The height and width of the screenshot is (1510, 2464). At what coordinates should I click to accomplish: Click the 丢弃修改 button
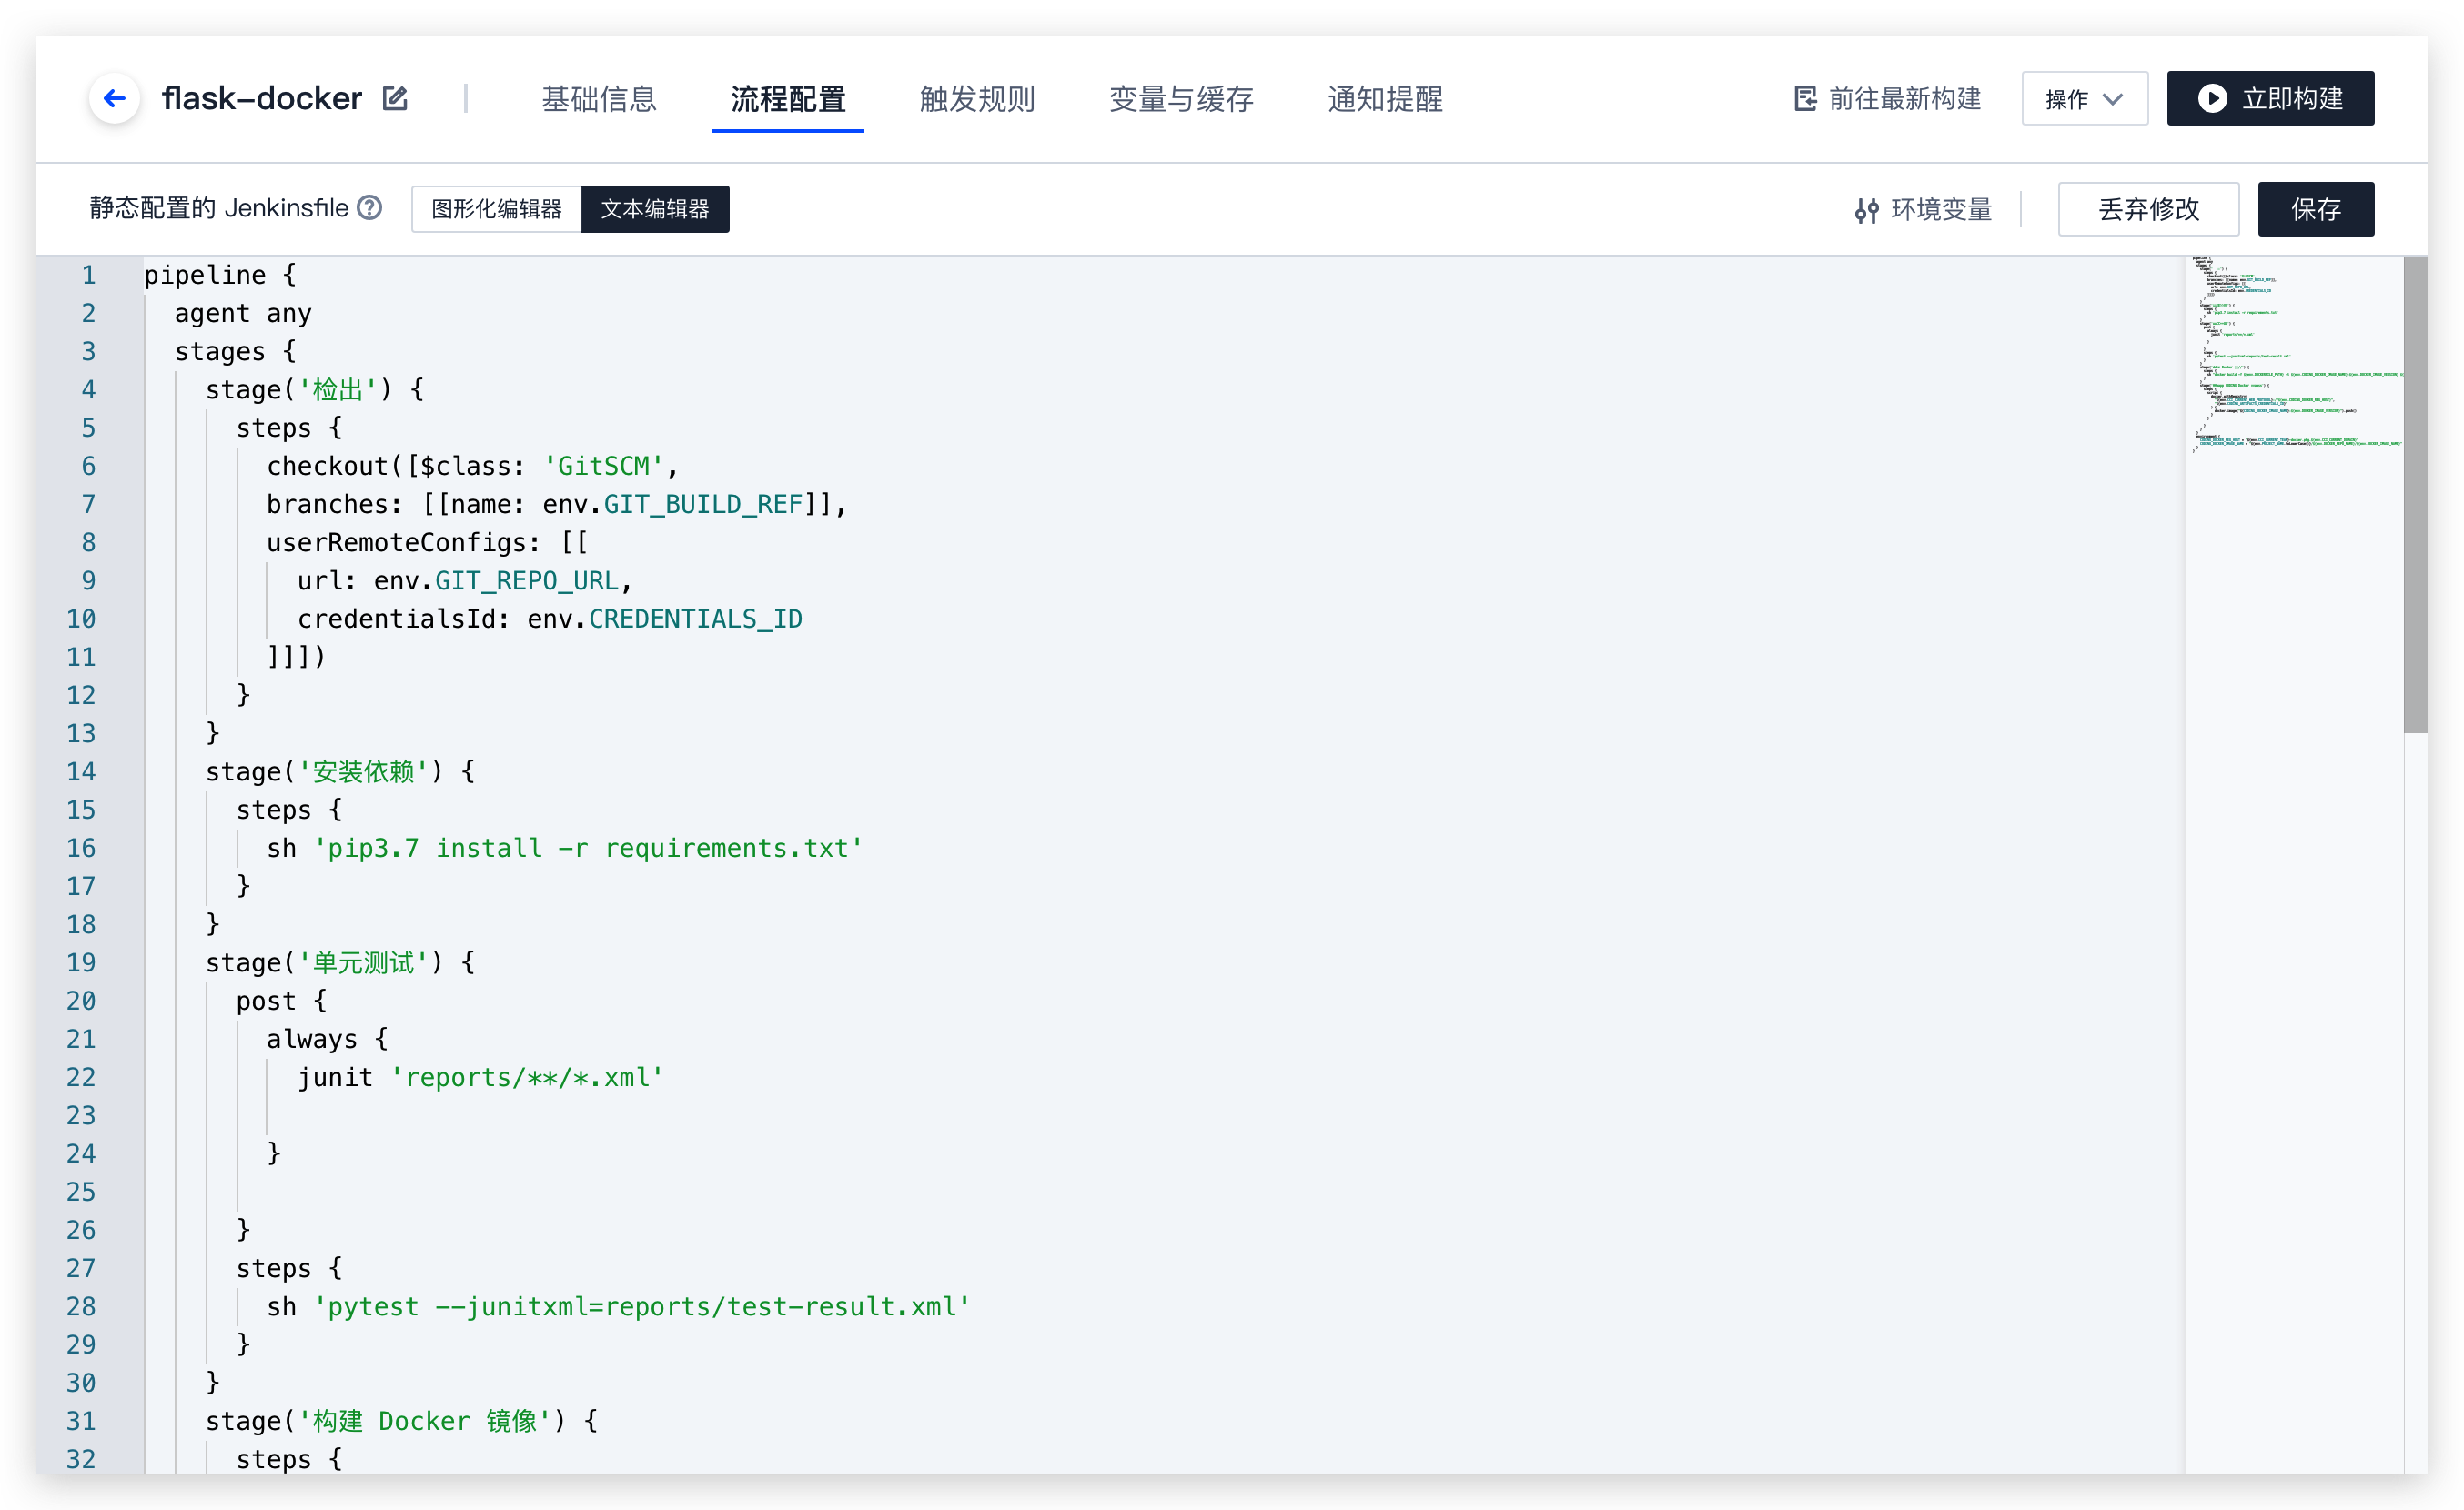coord(2148,209)
